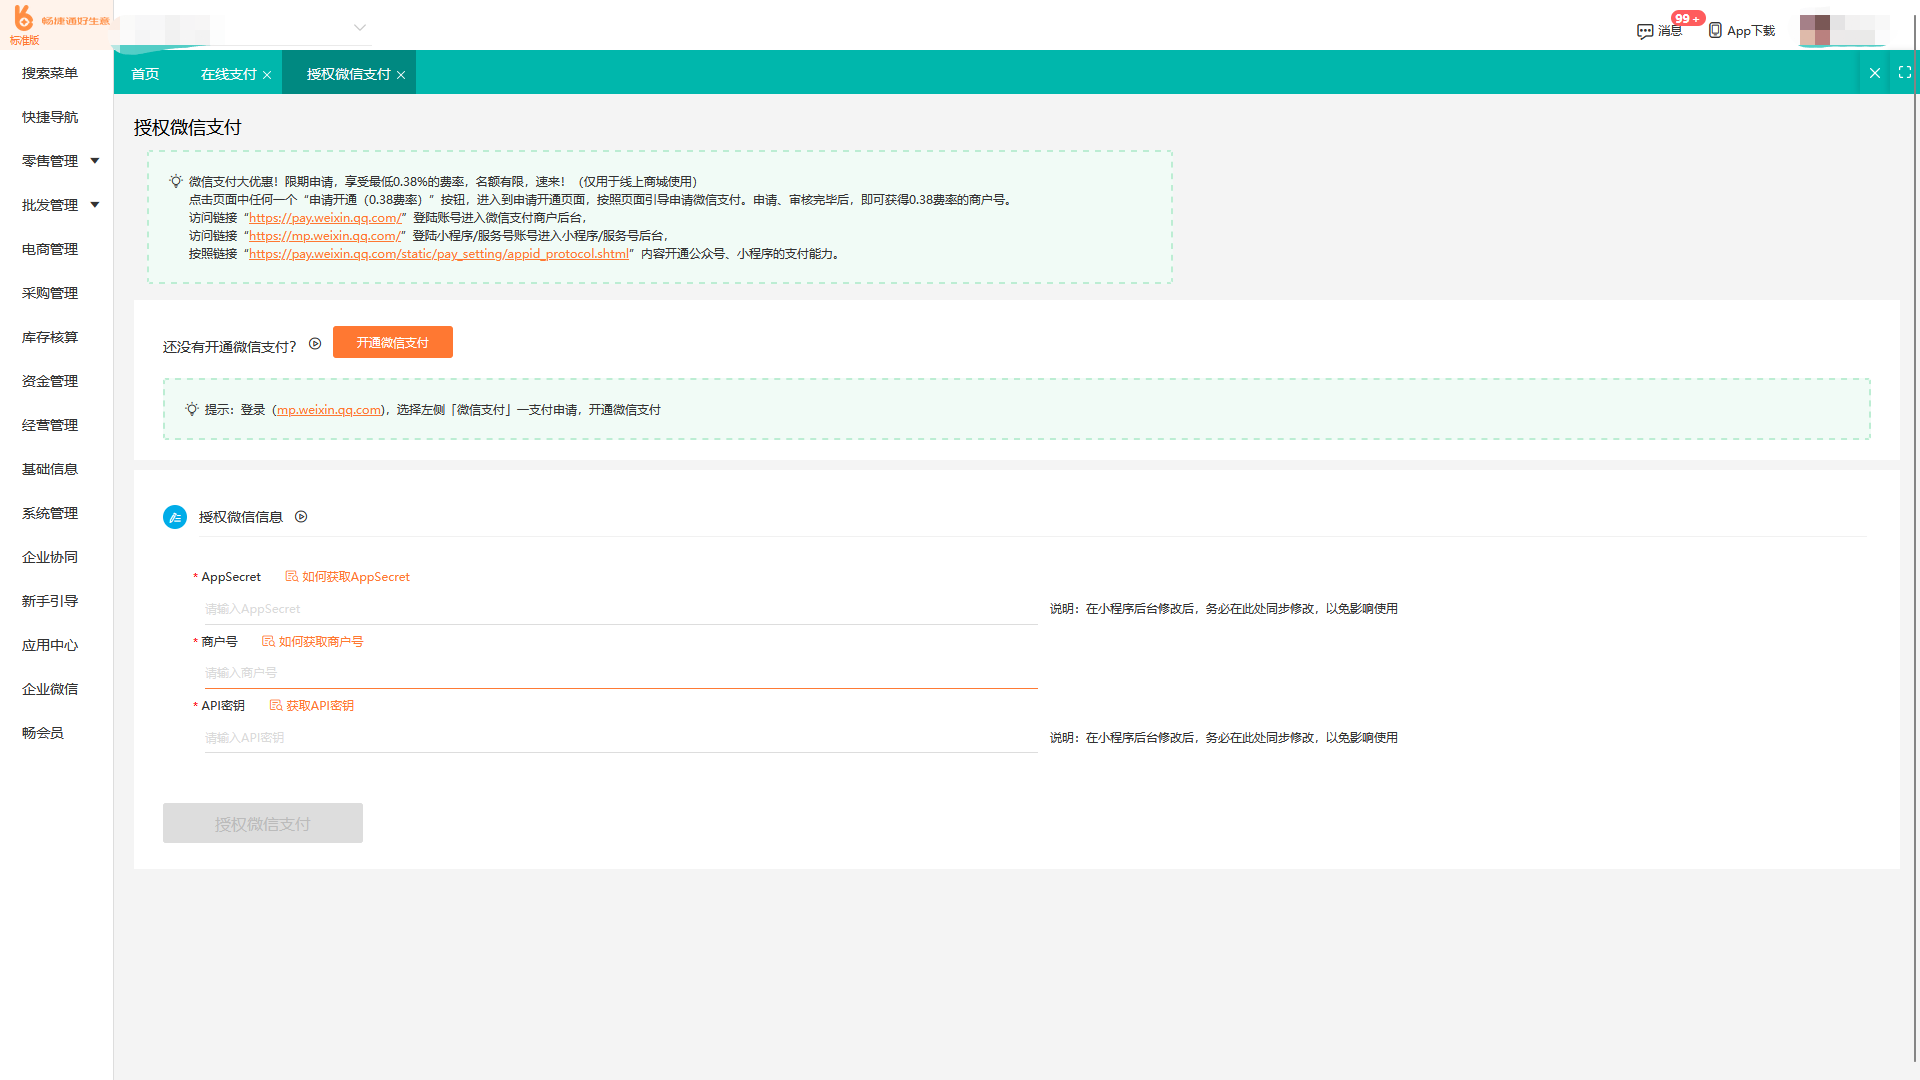This screenshot has height=1080, width=1920.
Task: Switch to 在线支付 tab
Action: [229, 73]
